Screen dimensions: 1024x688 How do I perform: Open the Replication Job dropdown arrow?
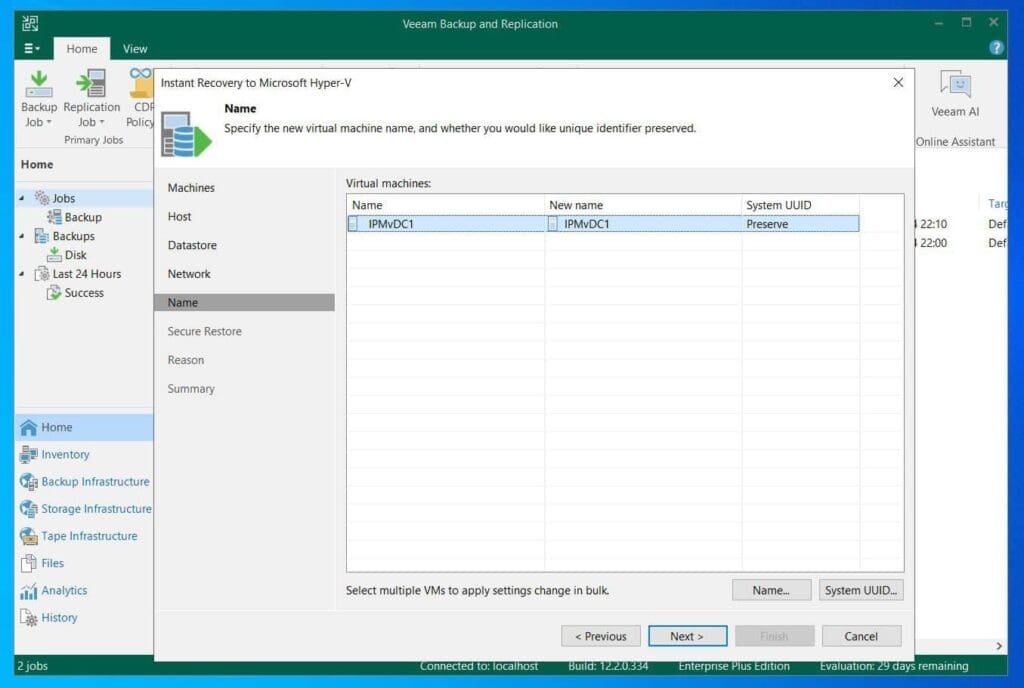tap(102, 122)
